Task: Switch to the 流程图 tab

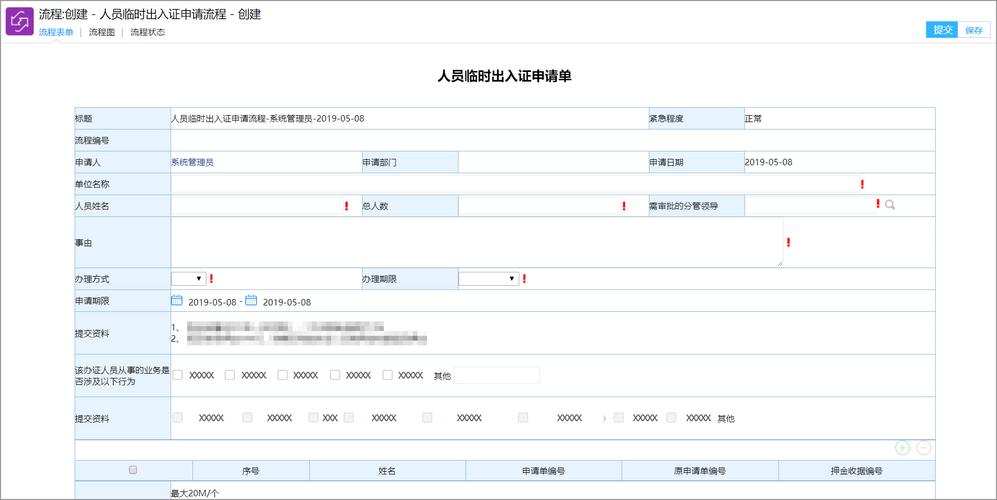Action: coord(101,32)
